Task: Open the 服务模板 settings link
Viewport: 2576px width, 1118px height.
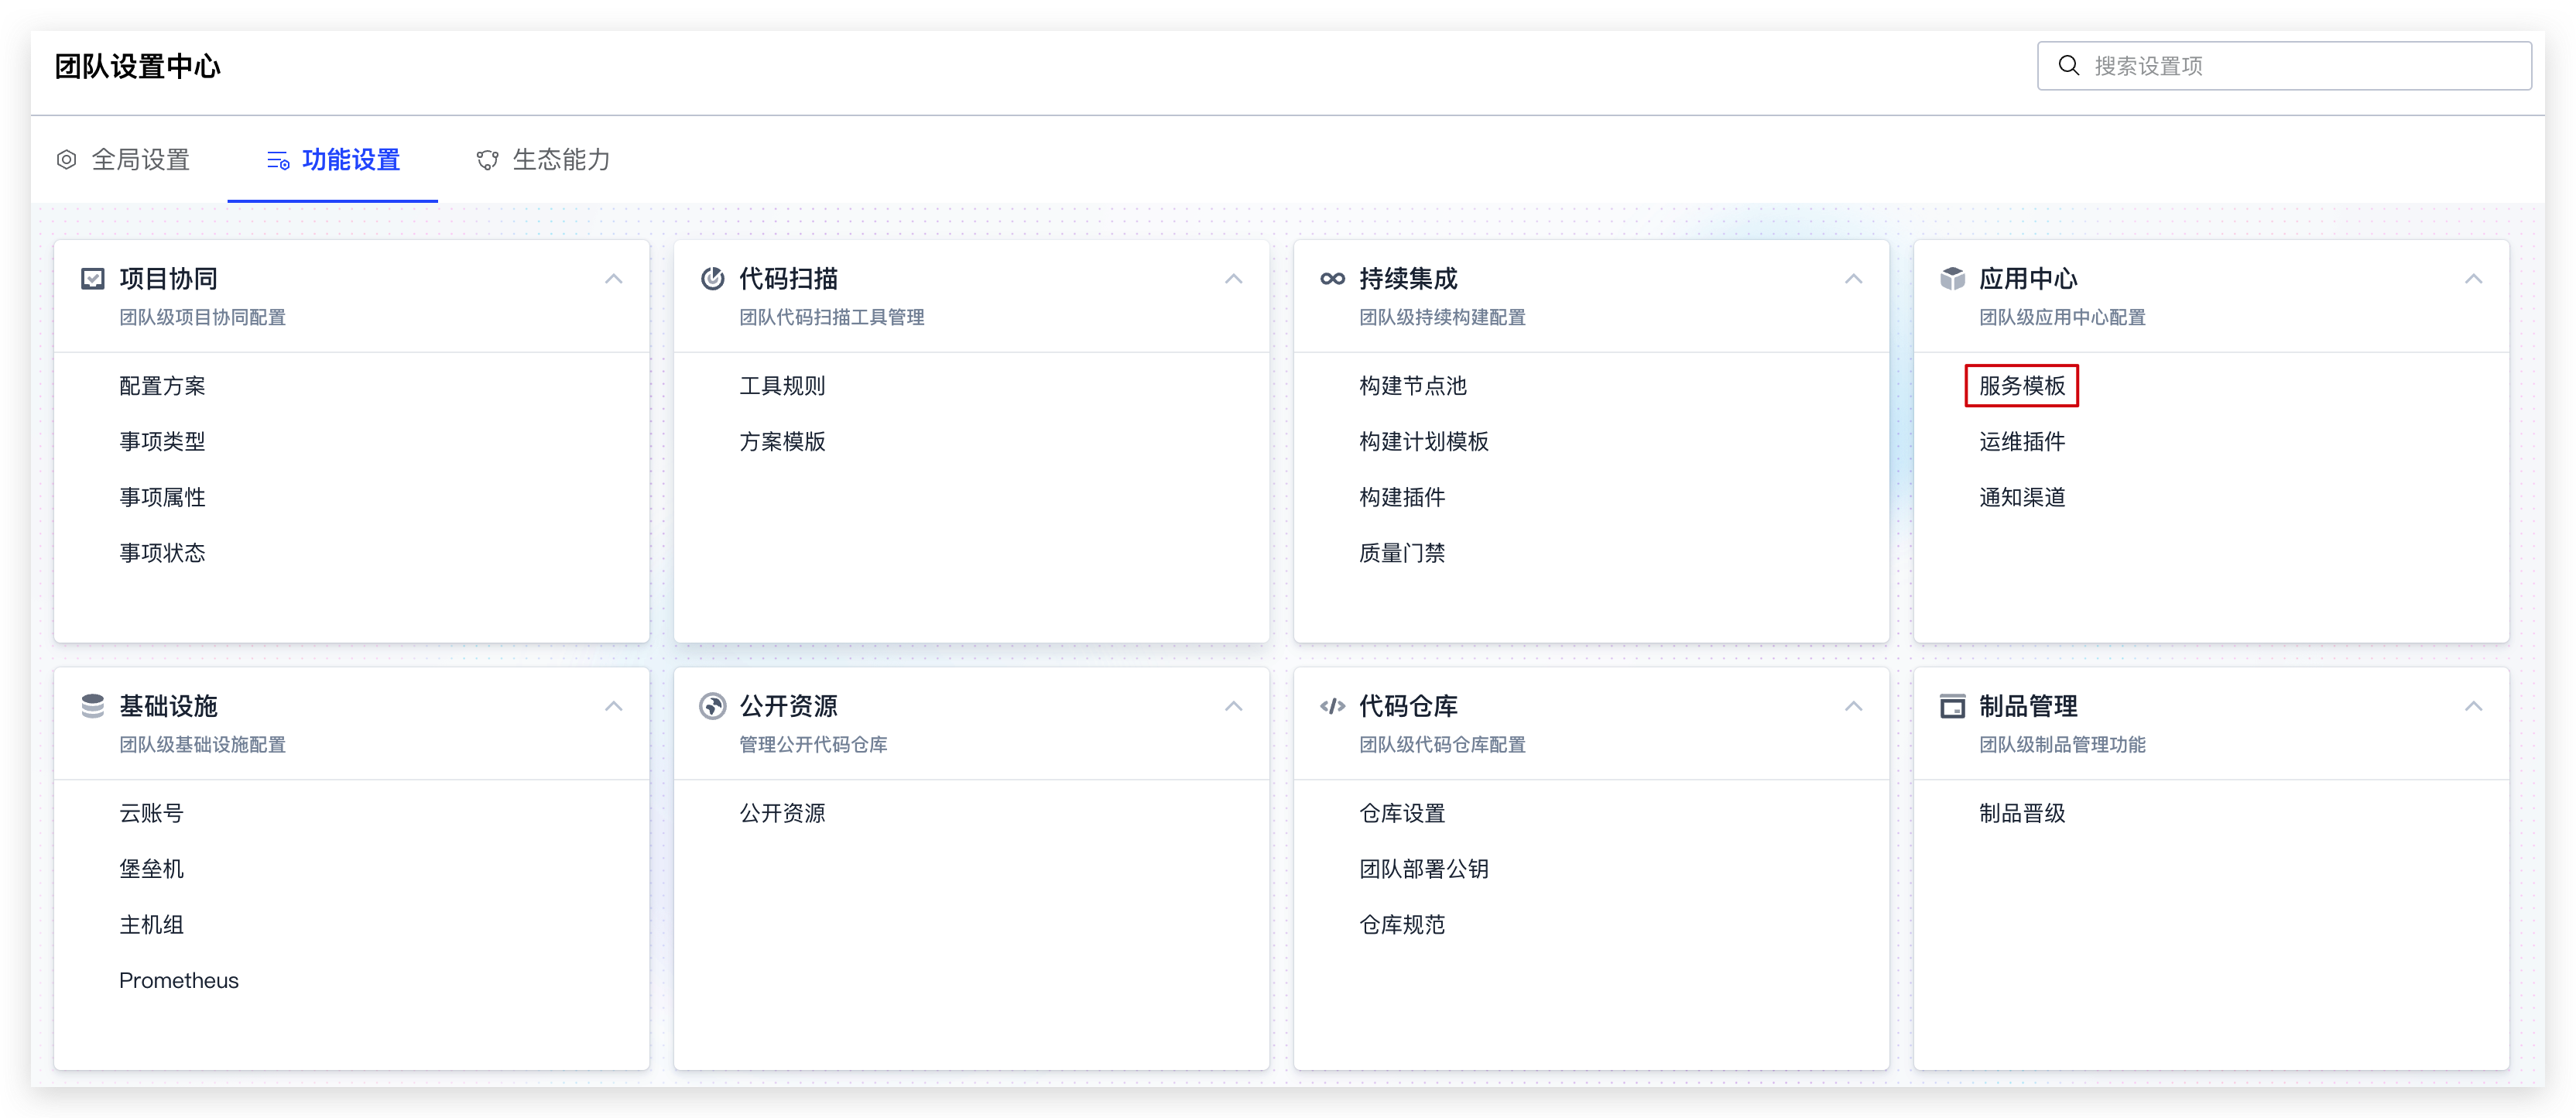Action: [2021, 386]
